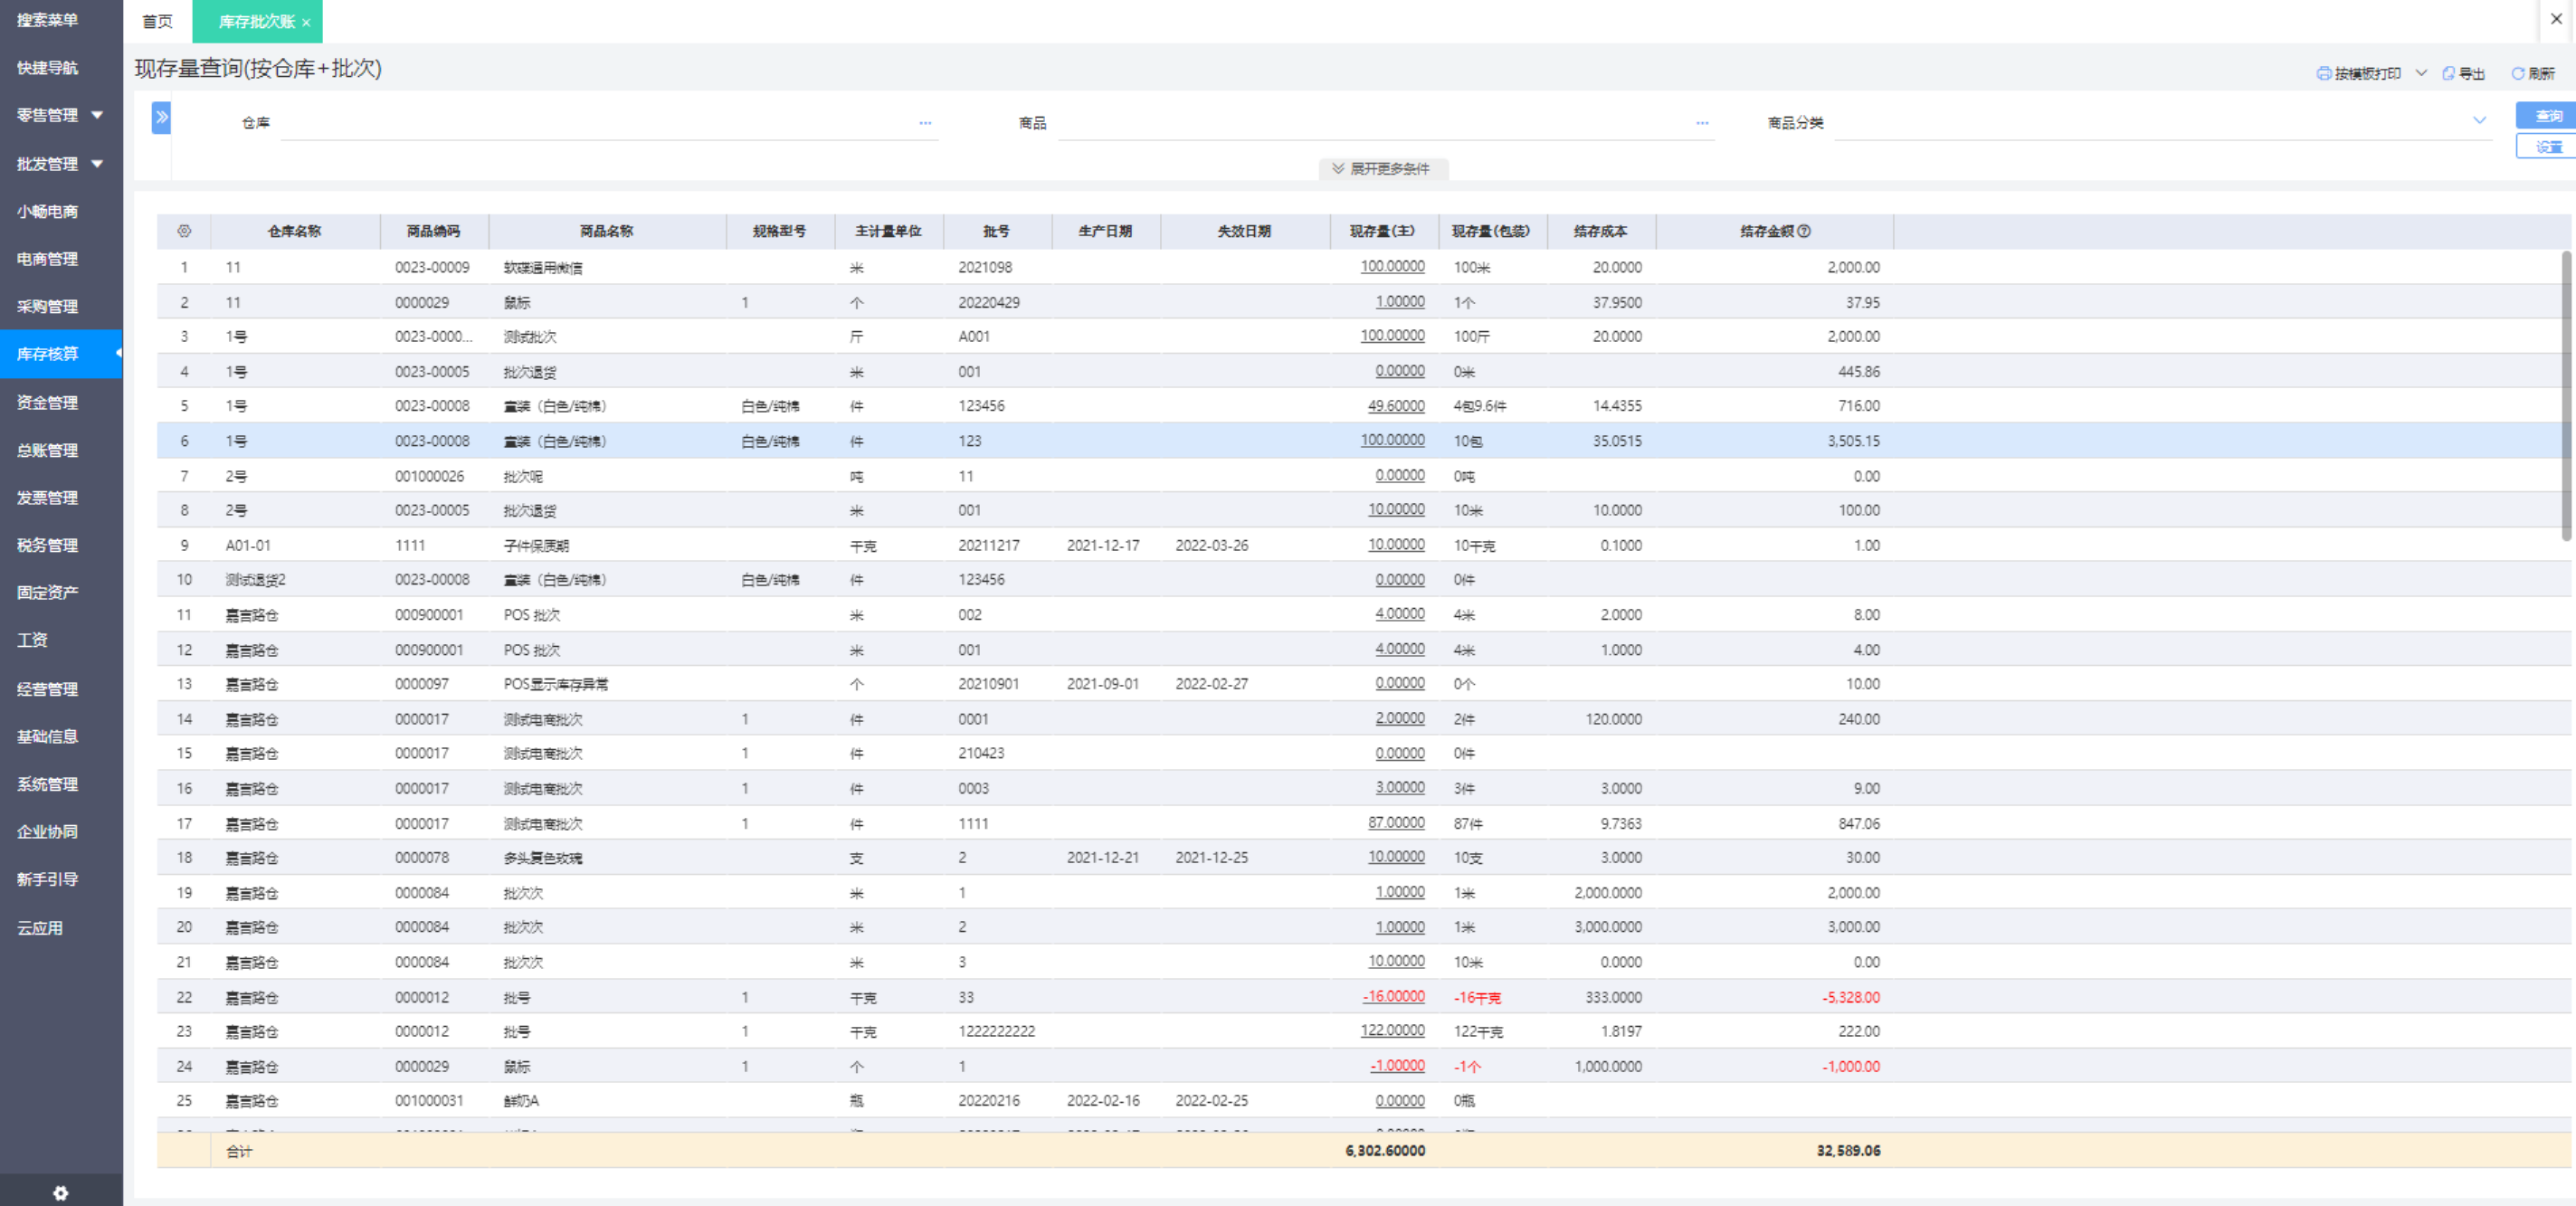Click the 采购管理 sidebar menu icon
Screen dimensions: 2576x1206
62,306
